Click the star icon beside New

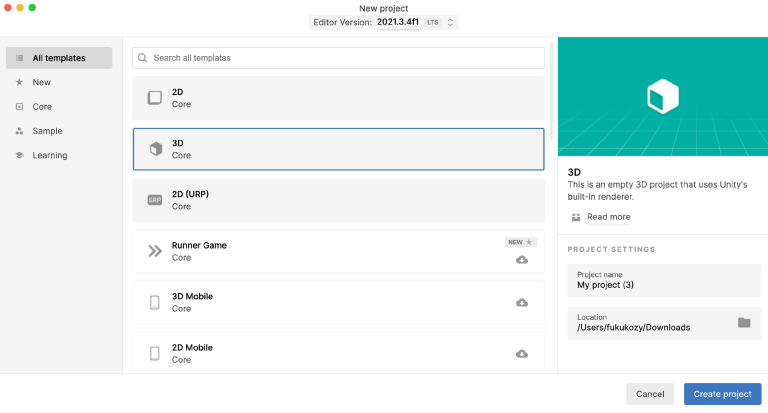point(20,82)
